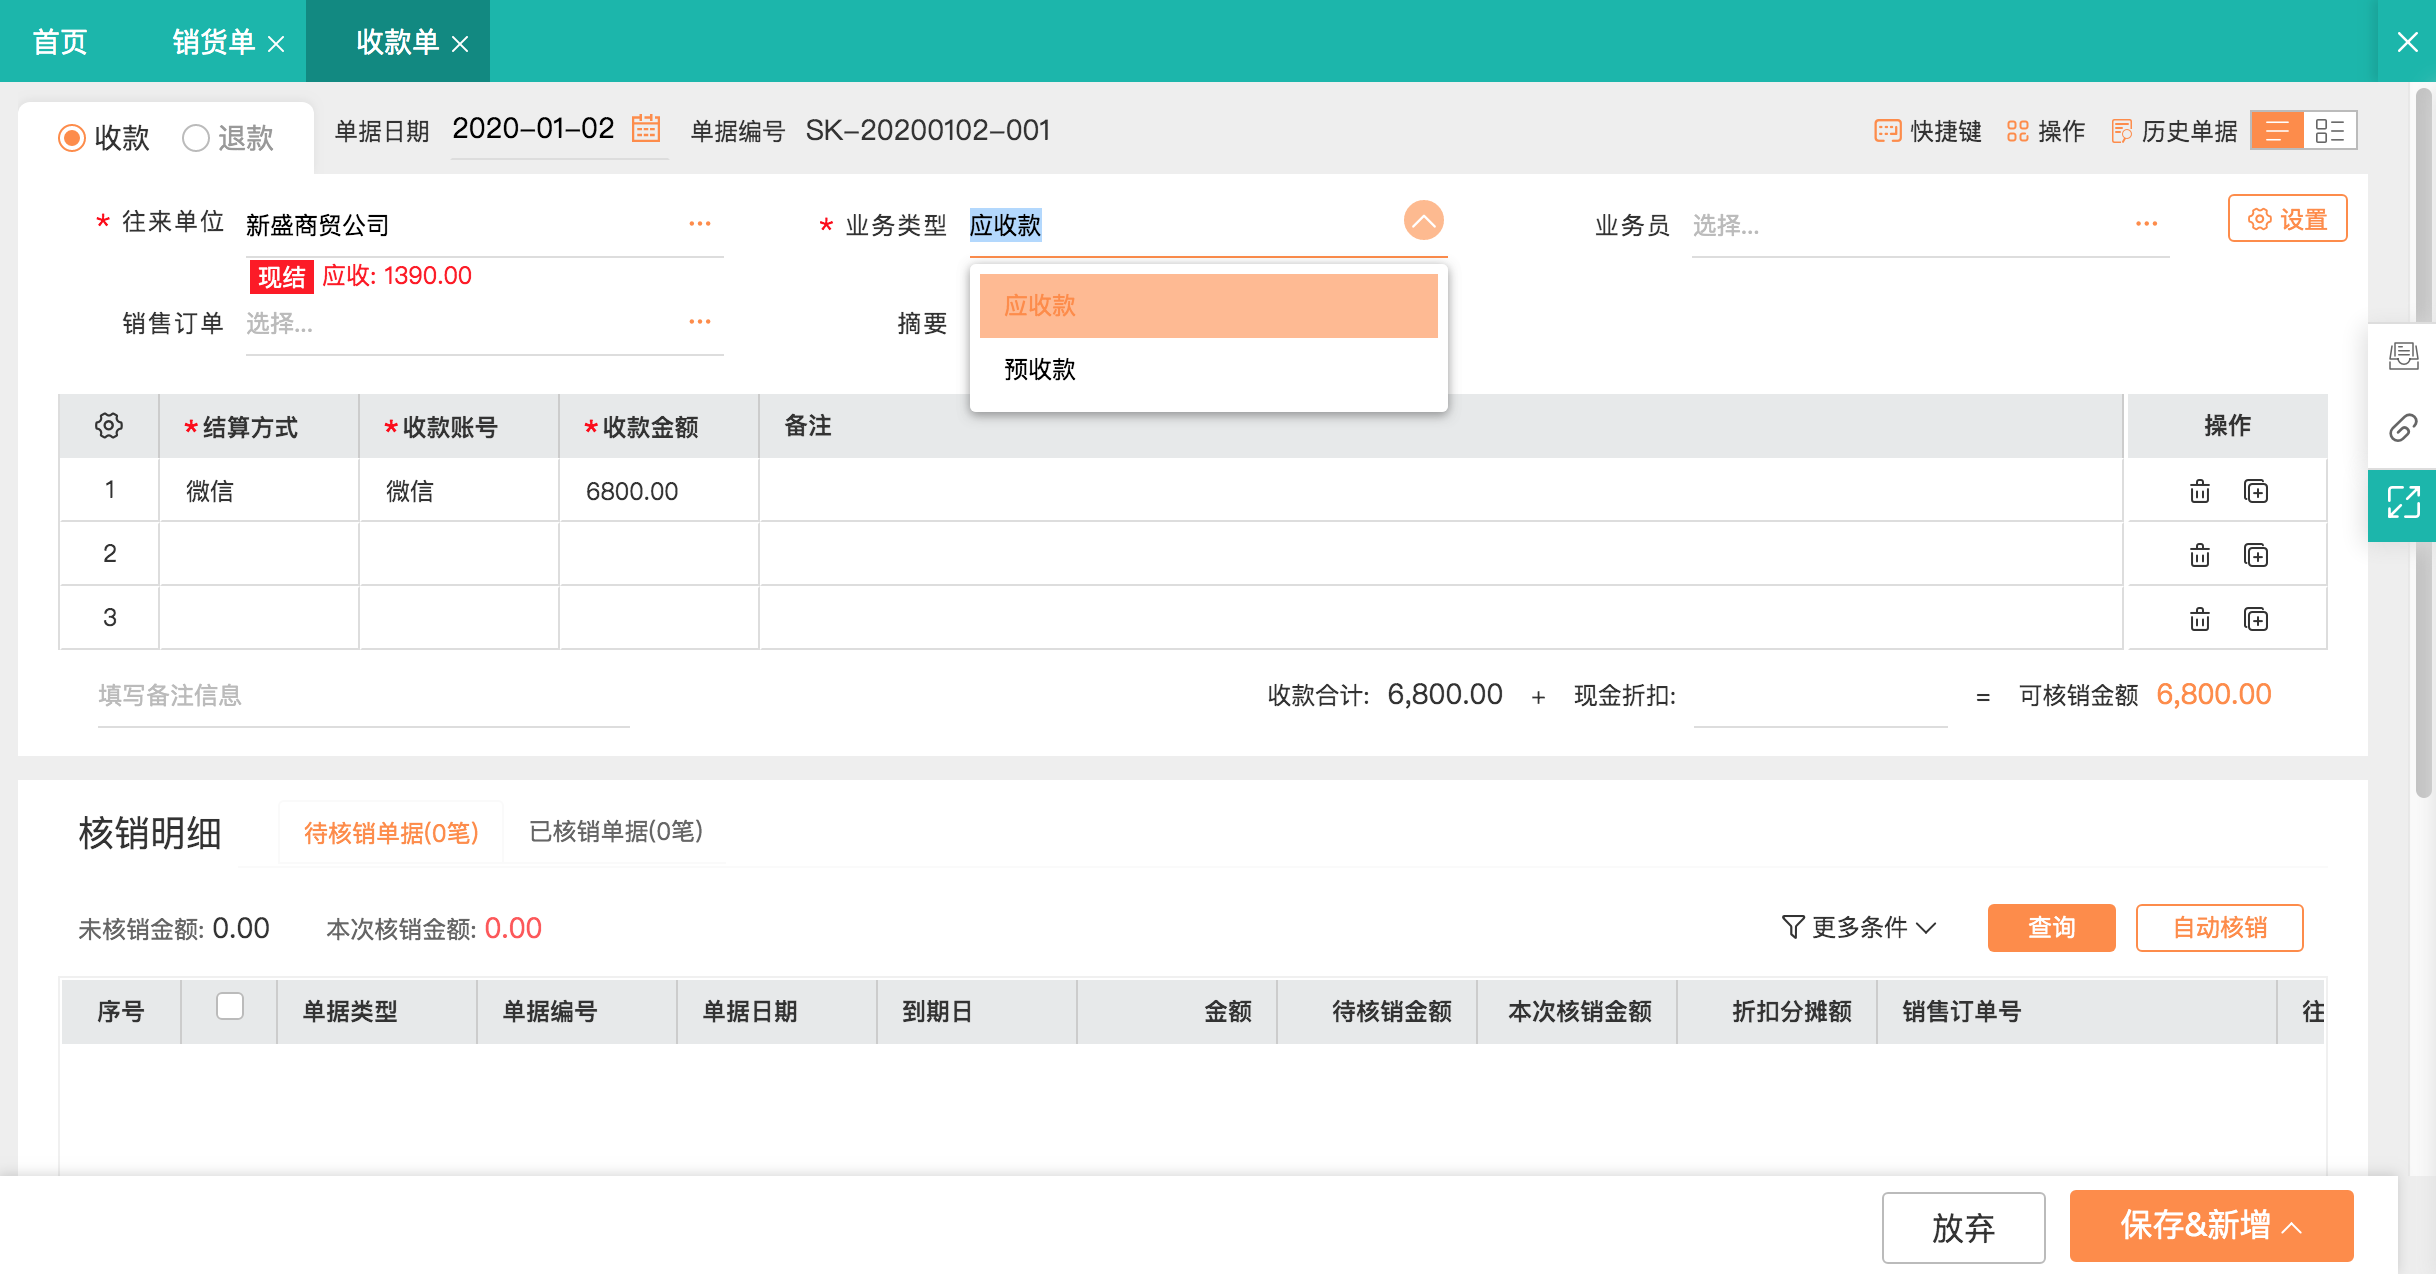Image resolution: width=2436 pixels, height=1274 pixels.
Task: Expand the 更多条件 filter options
Action: click(x=1861, y=929)
